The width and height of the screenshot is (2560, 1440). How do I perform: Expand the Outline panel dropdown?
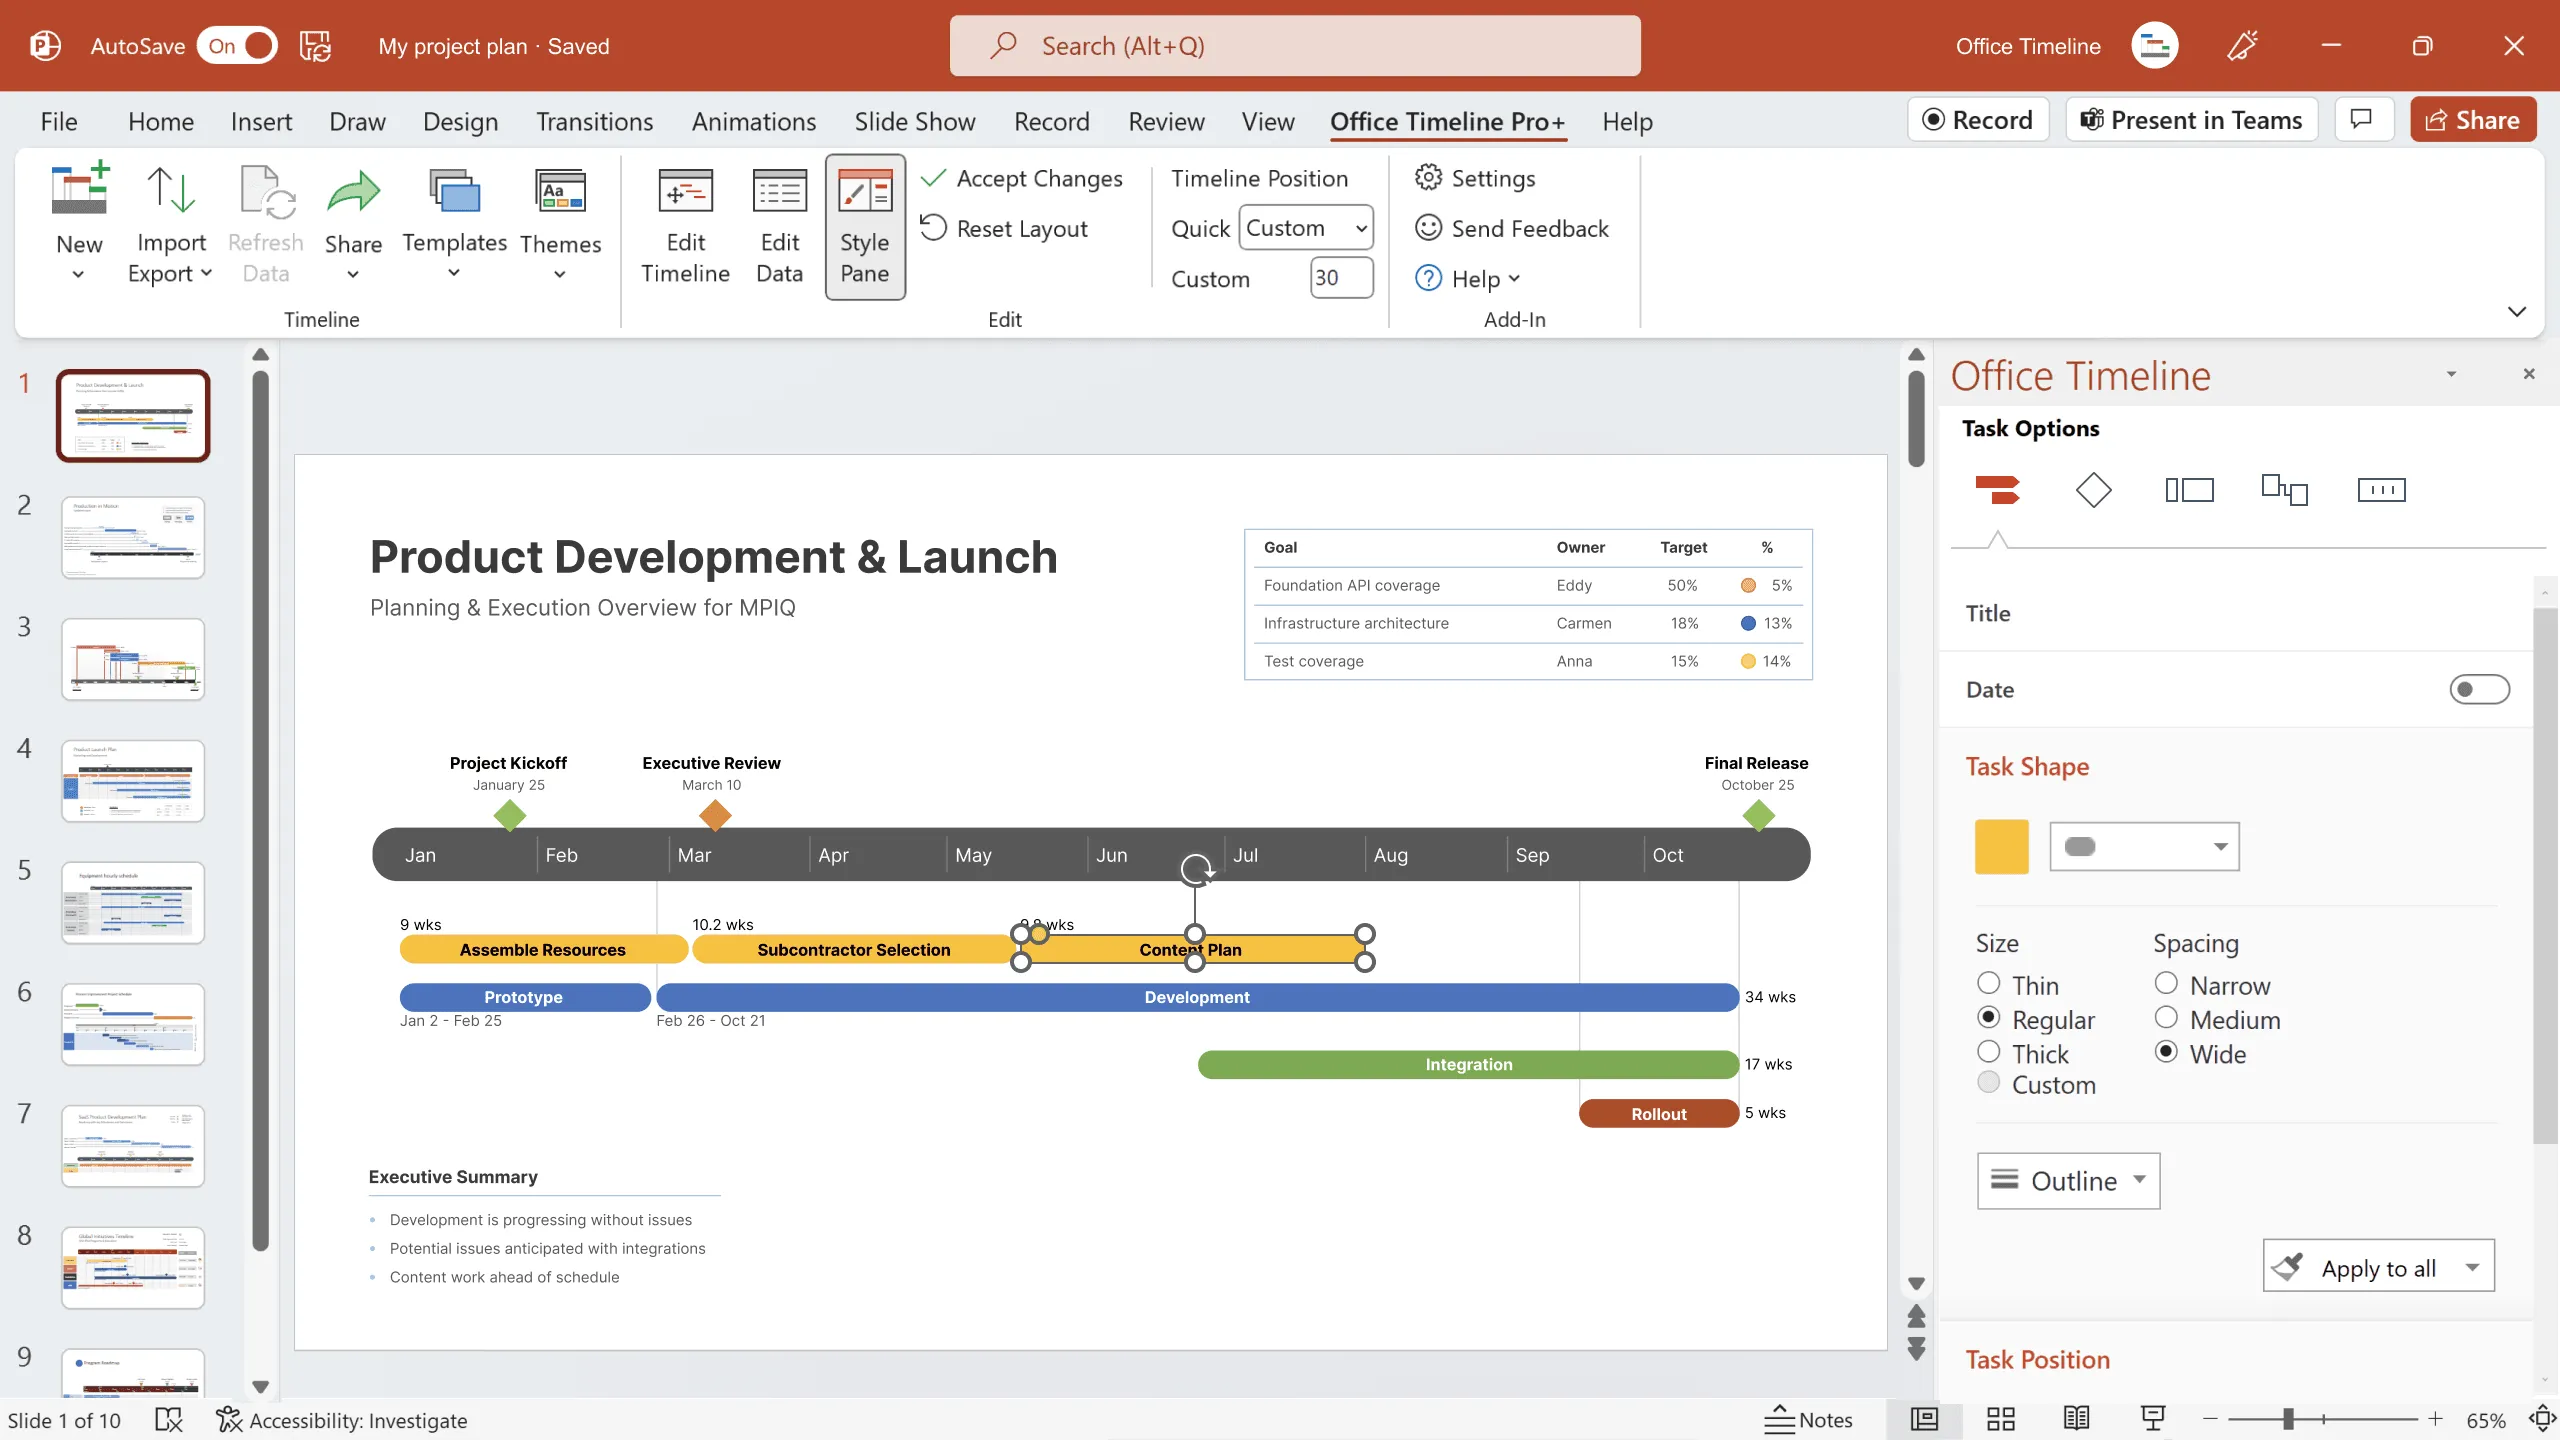(2140, 1180)
